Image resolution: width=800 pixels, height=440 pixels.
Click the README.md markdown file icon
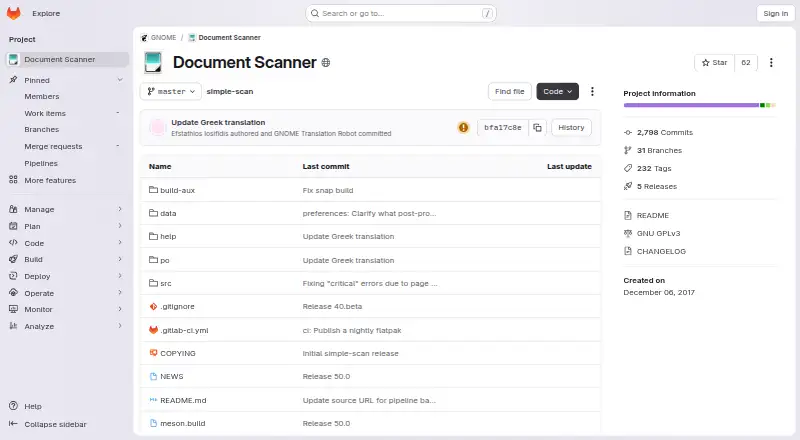(153, 400)
